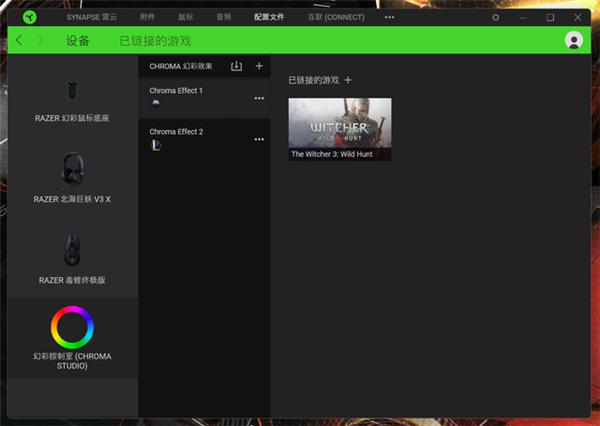The image size is (600, 426).
Task: Open the user profile avatar
Action: click(x=573, y=40)
